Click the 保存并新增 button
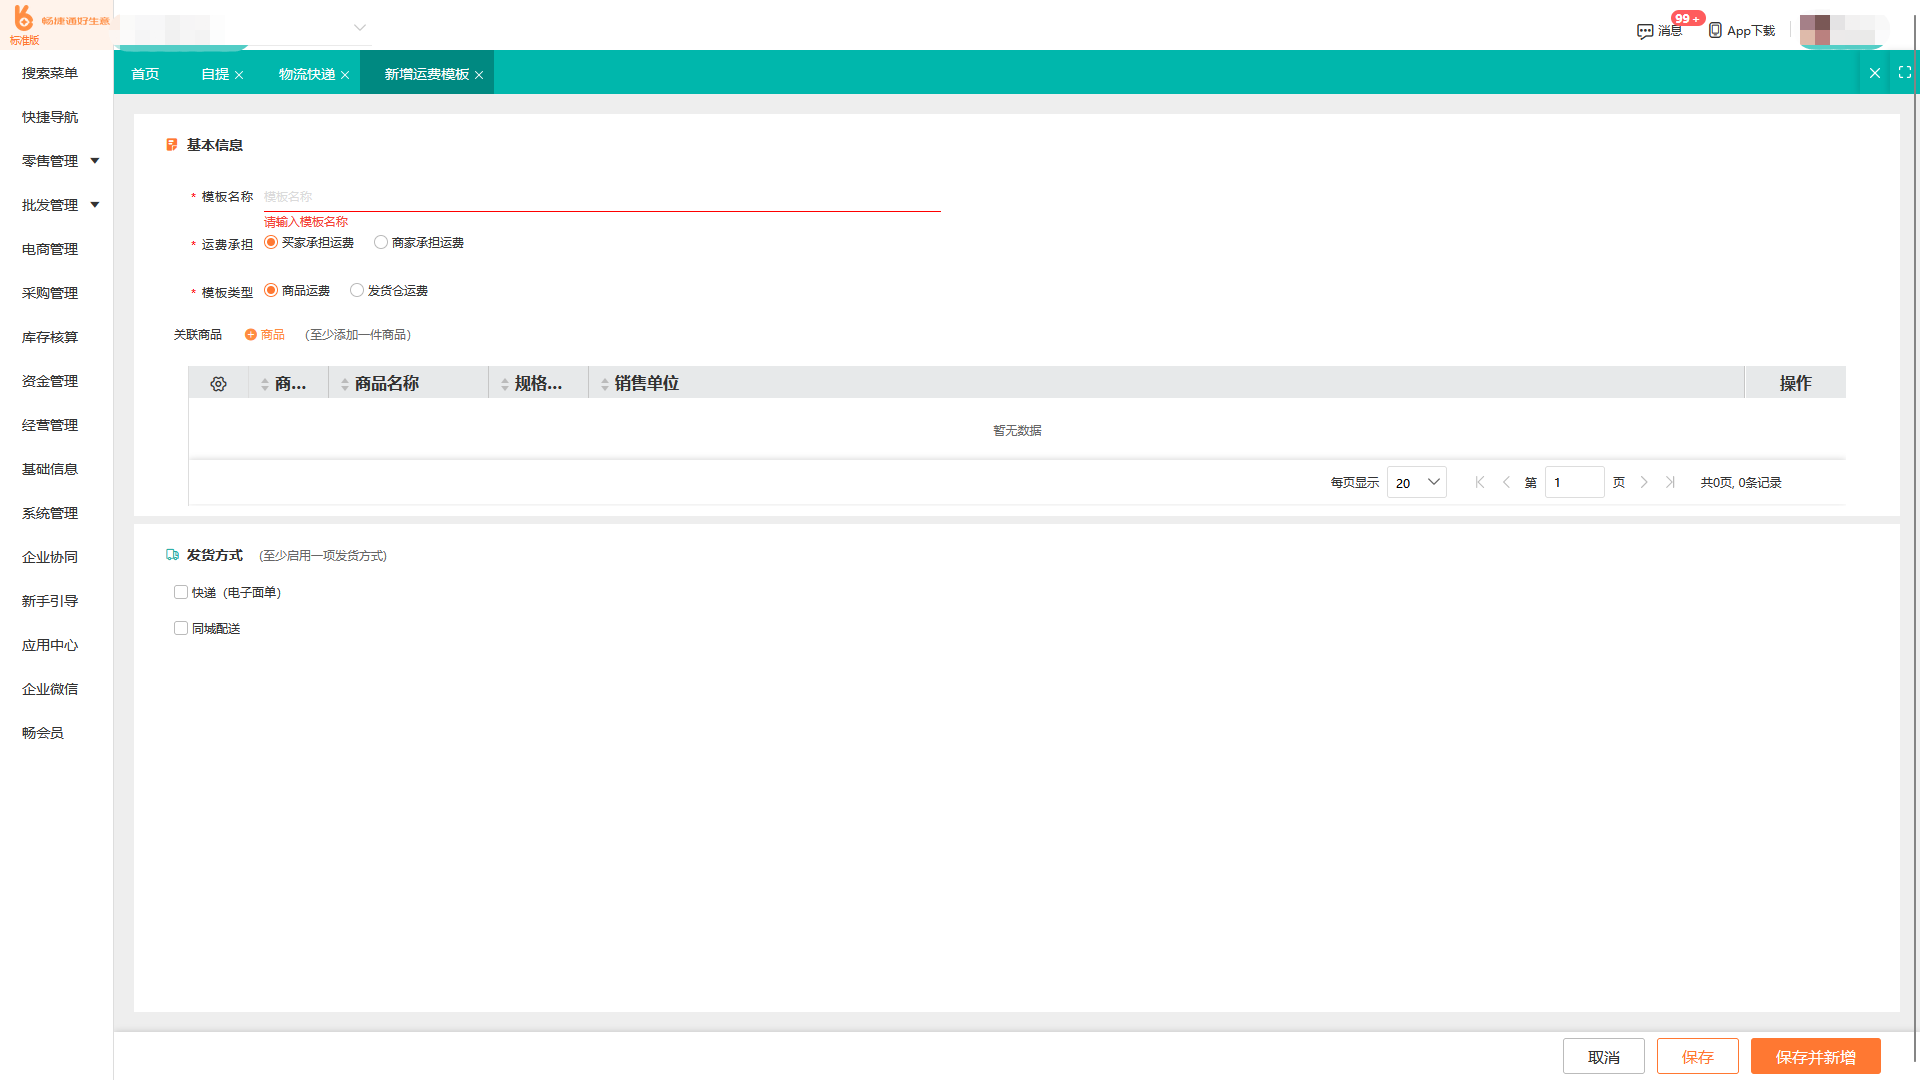 (x=1813, y=1055)
